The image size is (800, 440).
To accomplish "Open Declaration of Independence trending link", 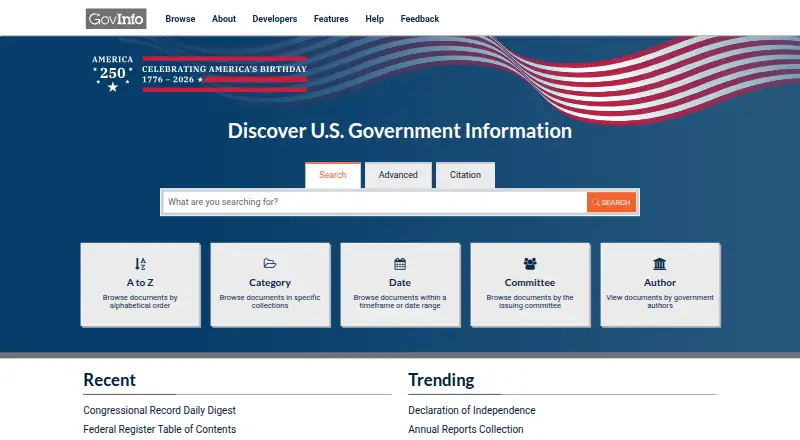I will coord(472,410).
